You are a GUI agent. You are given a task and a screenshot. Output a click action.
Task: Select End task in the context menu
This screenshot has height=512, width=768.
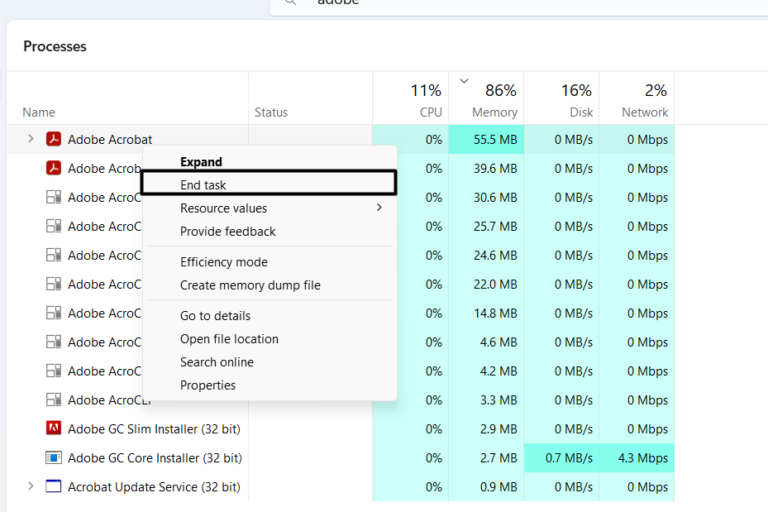(x=268, y=183)
